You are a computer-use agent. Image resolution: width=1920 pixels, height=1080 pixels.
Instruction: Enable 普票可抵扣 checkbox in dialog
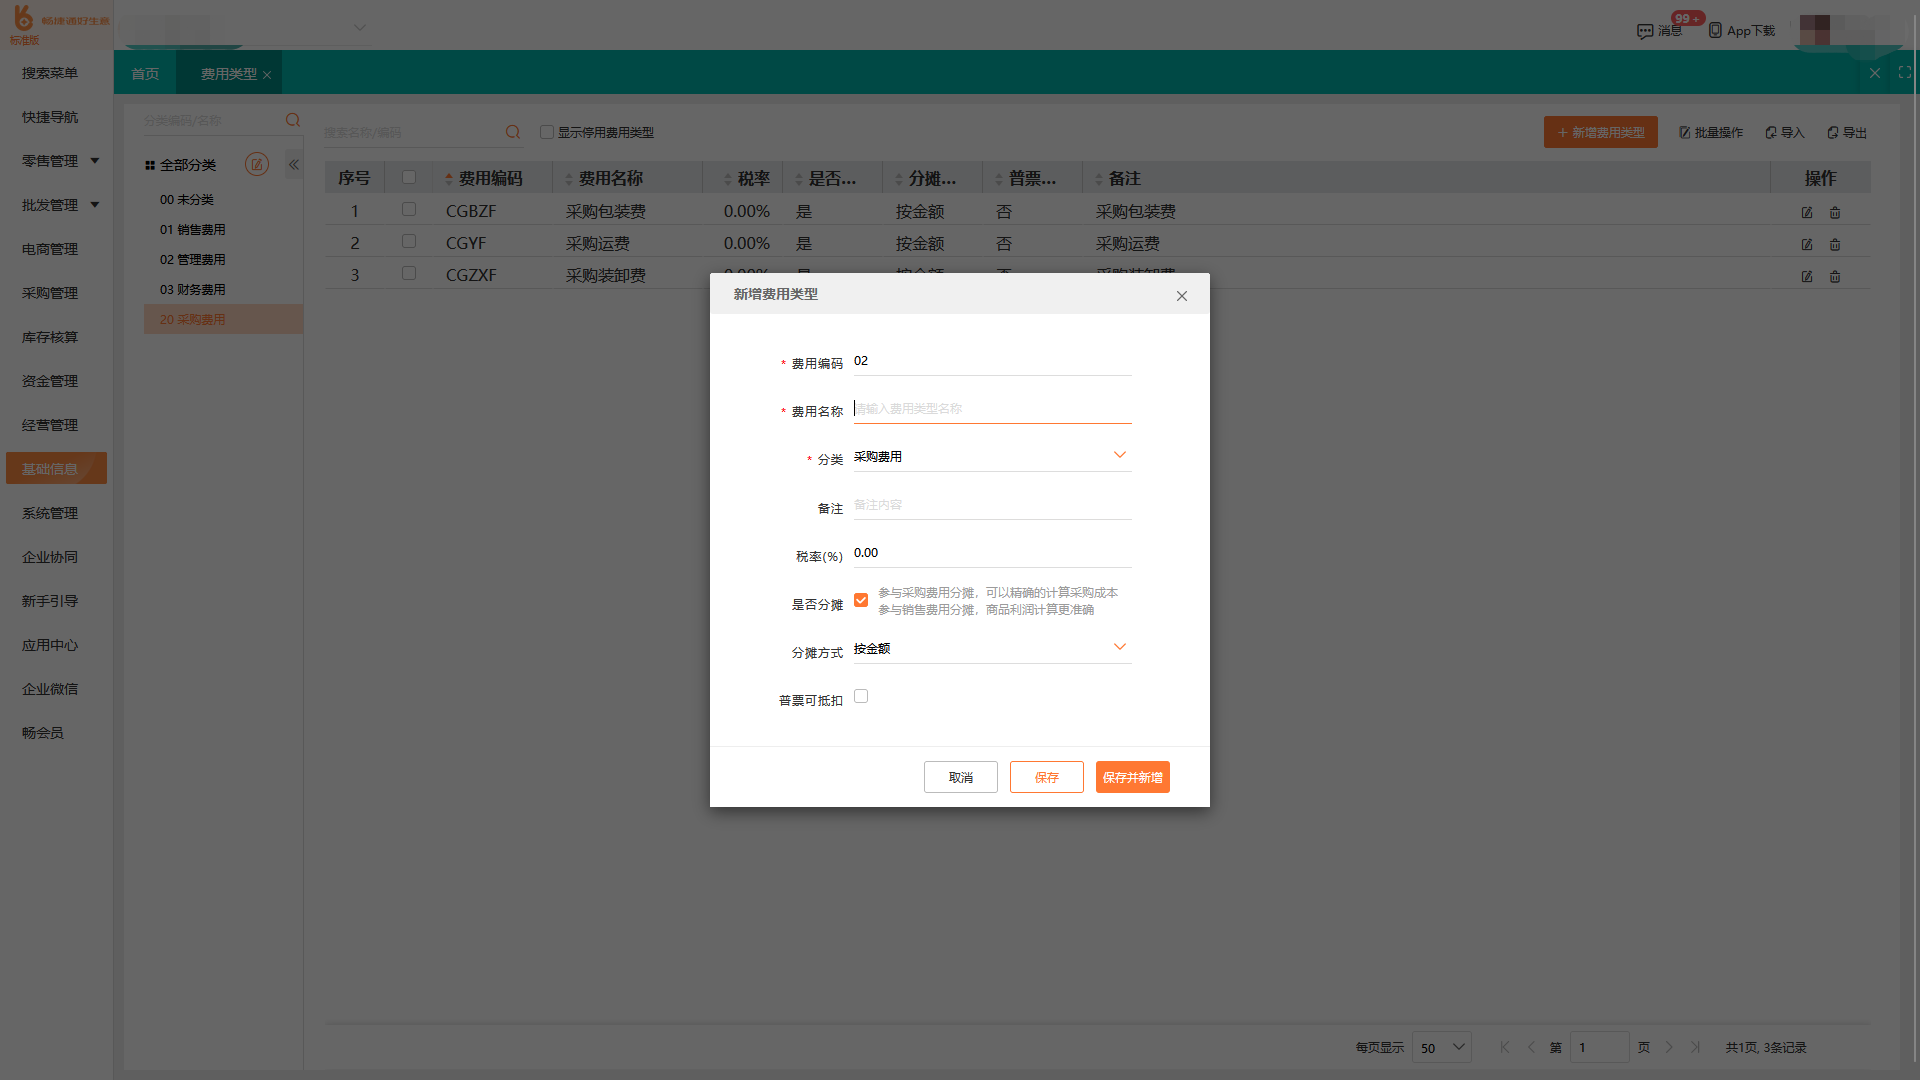tap(861, 695)
